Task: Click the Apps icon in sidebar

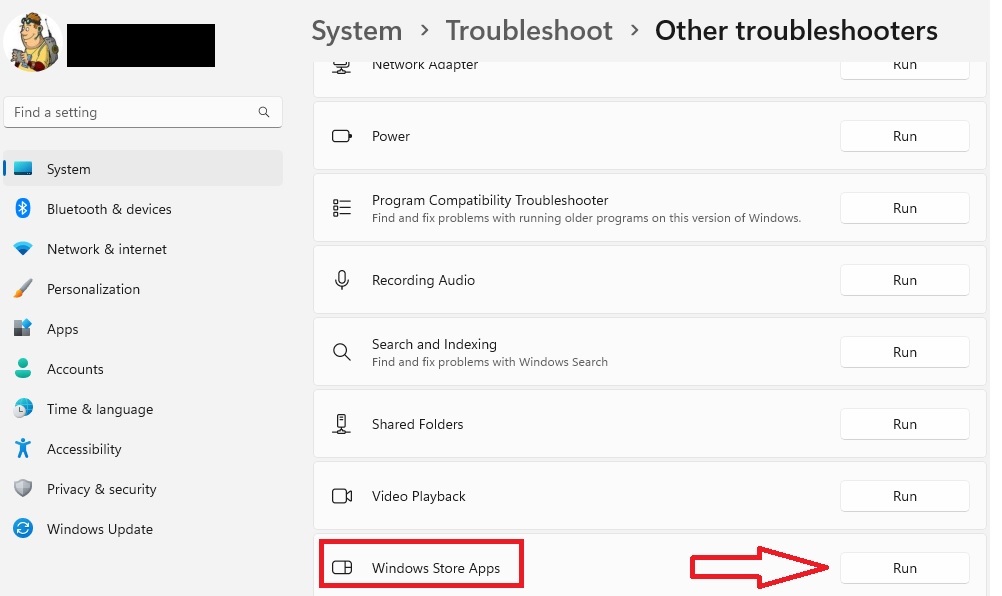Action: click(23, 328)
